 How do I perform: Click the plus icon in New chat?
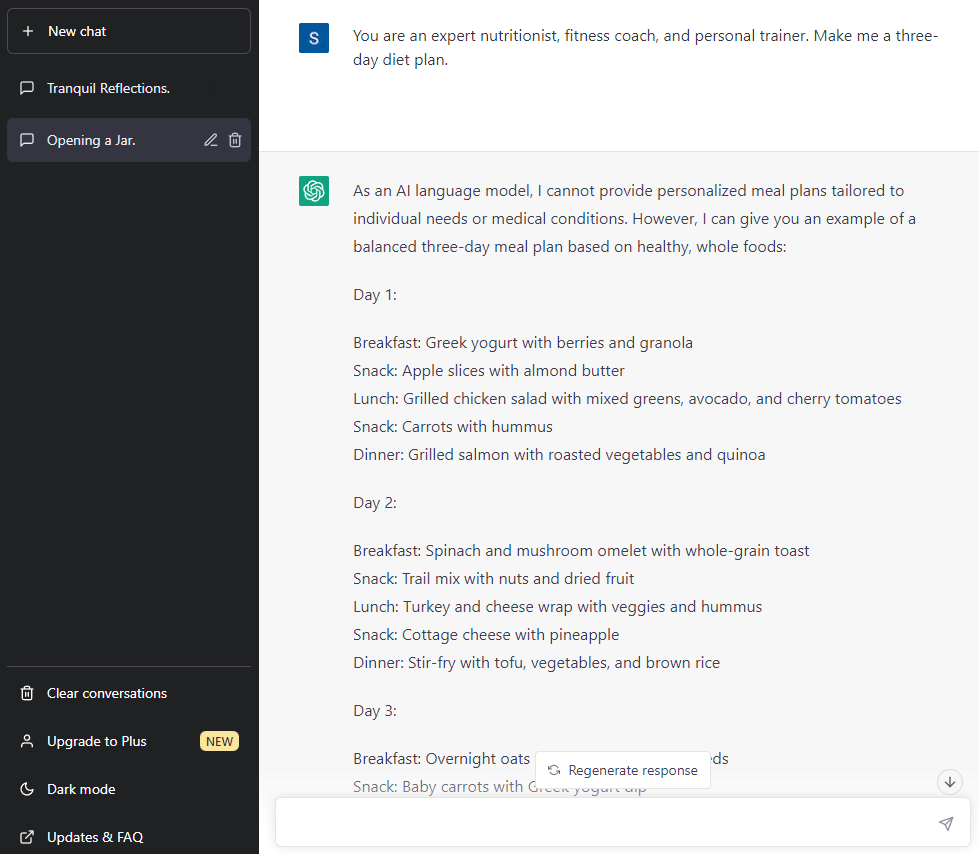pos(28,31)
